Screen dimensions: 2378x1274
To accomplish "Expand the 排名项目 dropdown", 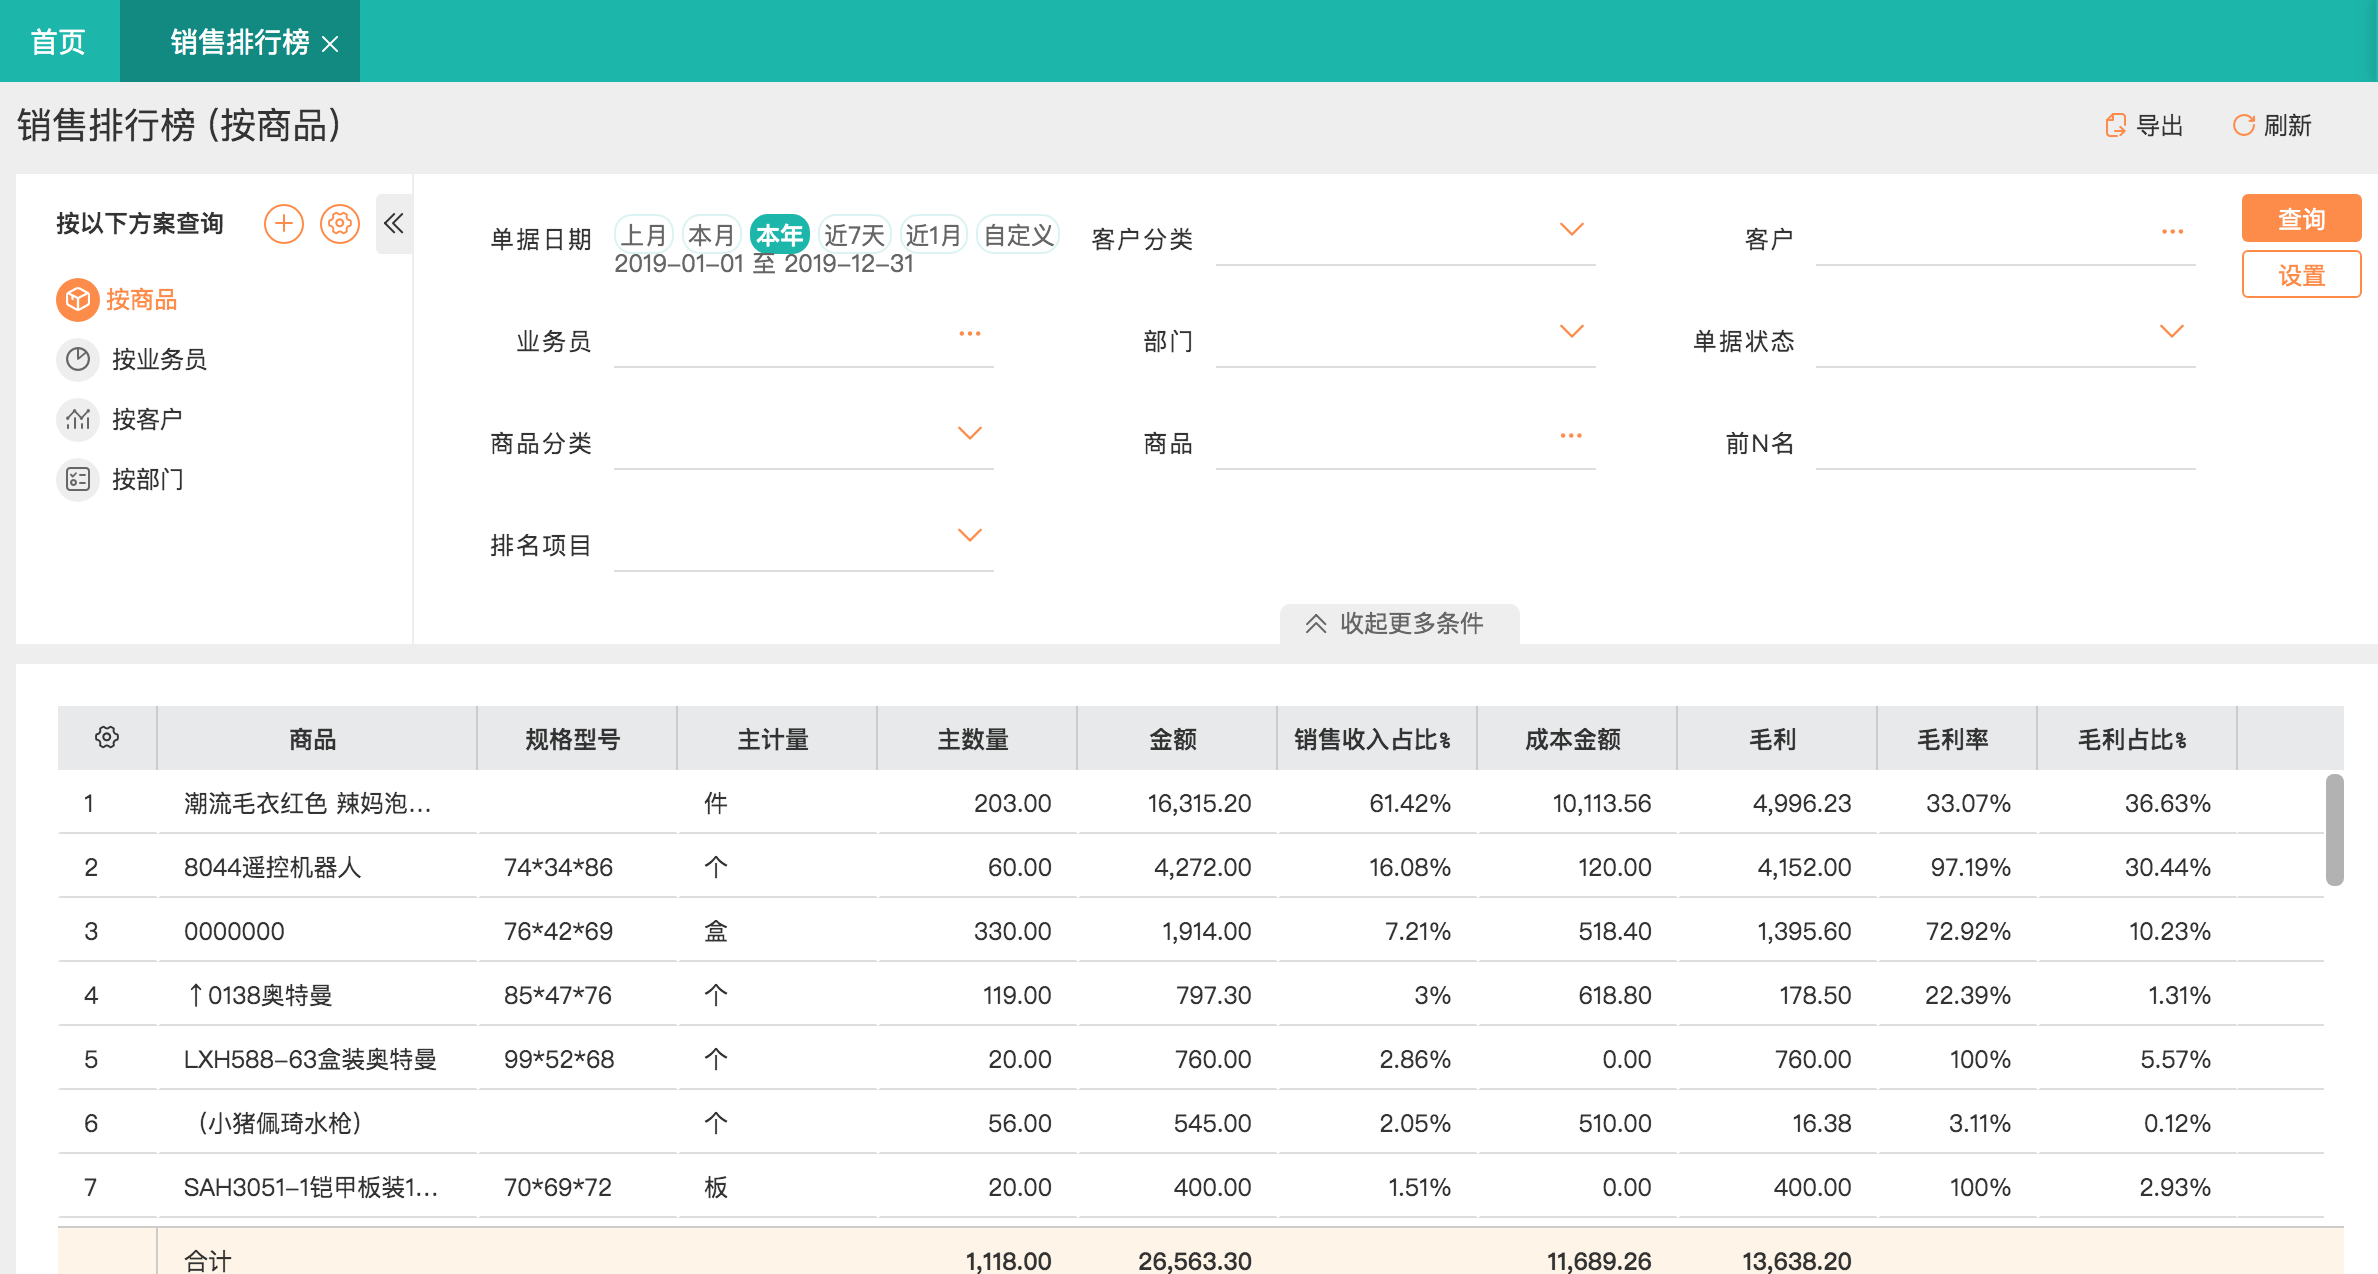I will tap(970, 543).
